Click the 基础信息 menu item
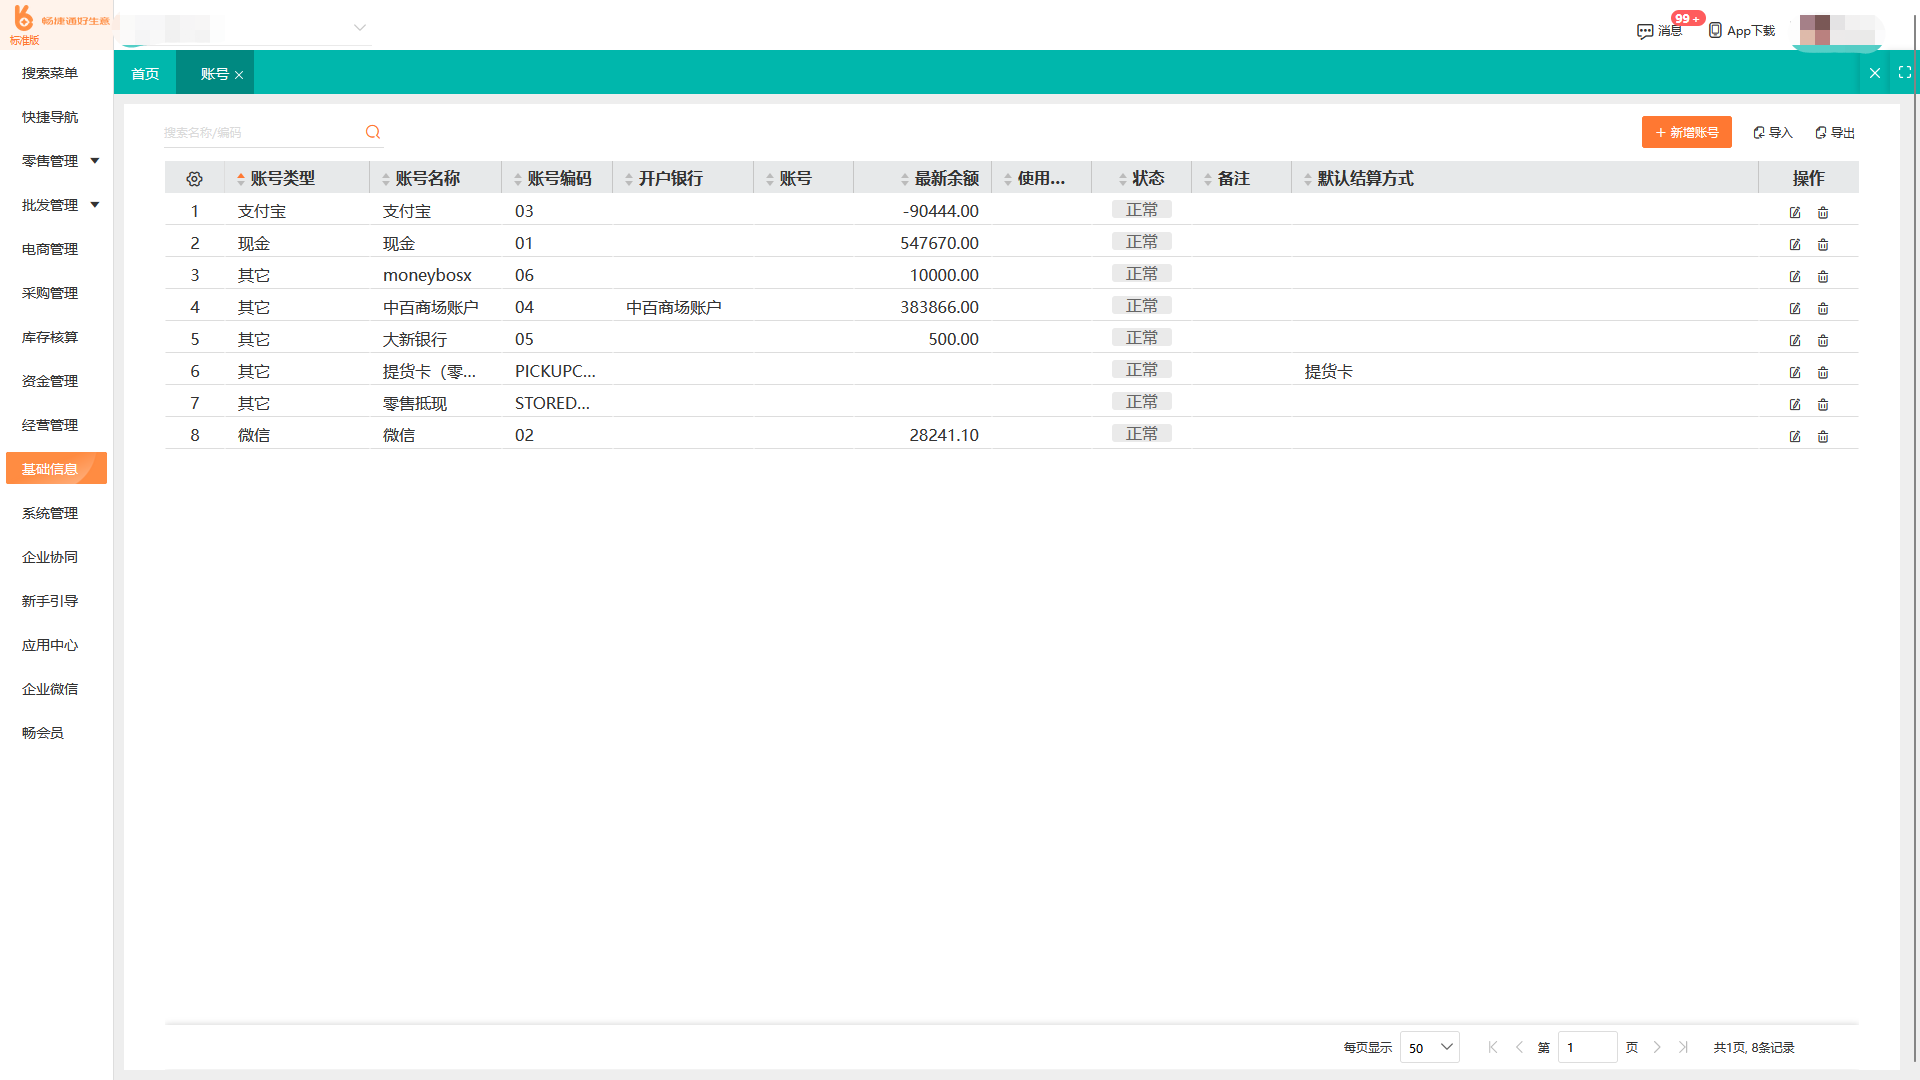 [51, 468]
